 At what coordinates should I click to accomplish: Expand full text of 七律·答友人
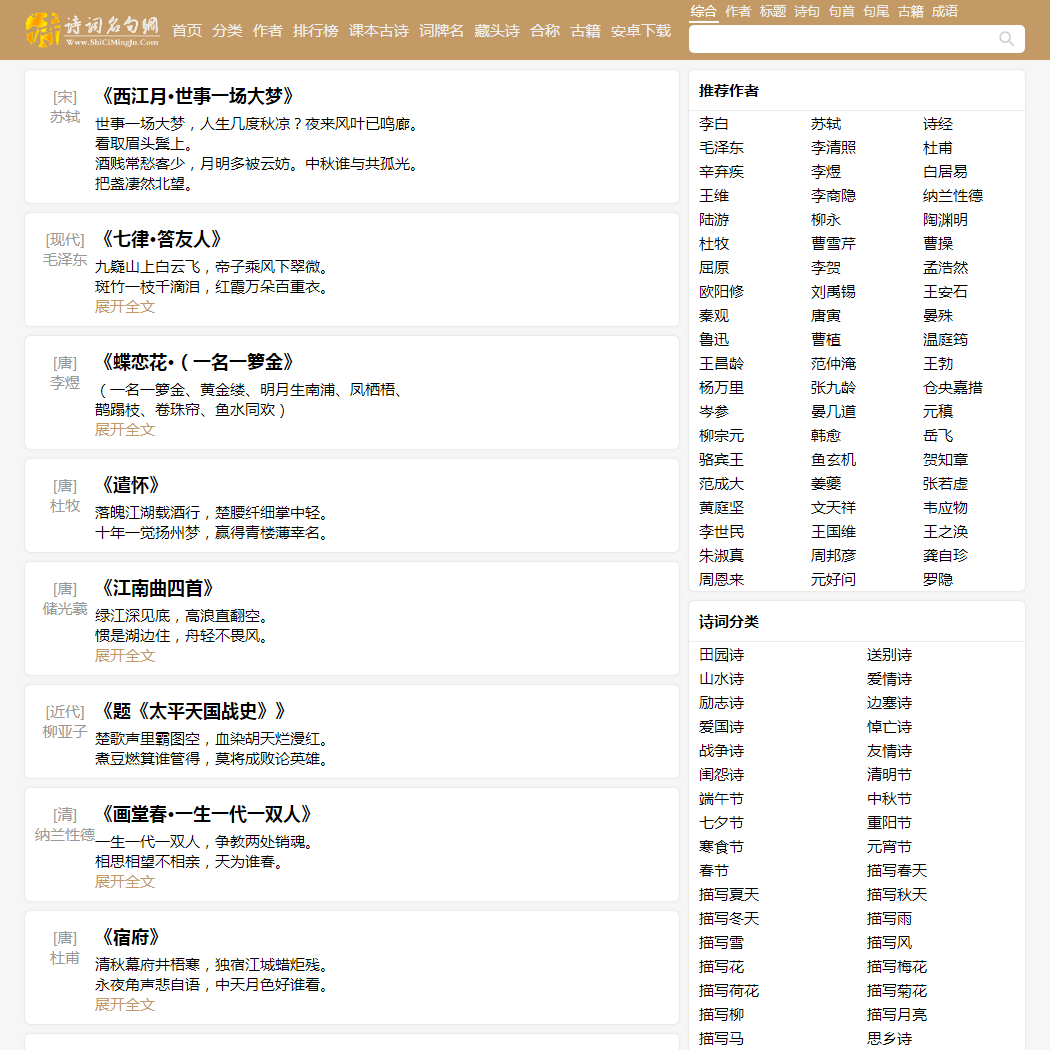click(x=125, y=307)
